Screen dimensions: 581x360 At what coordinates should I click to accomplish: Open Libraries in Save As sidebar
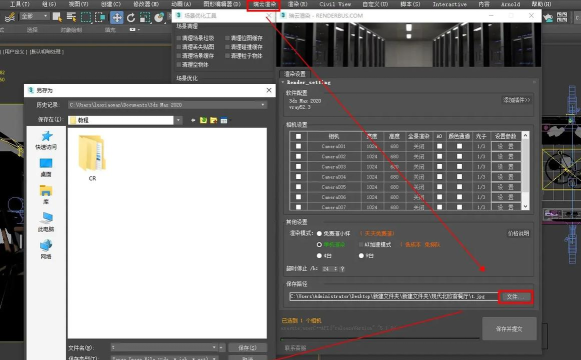46,194
